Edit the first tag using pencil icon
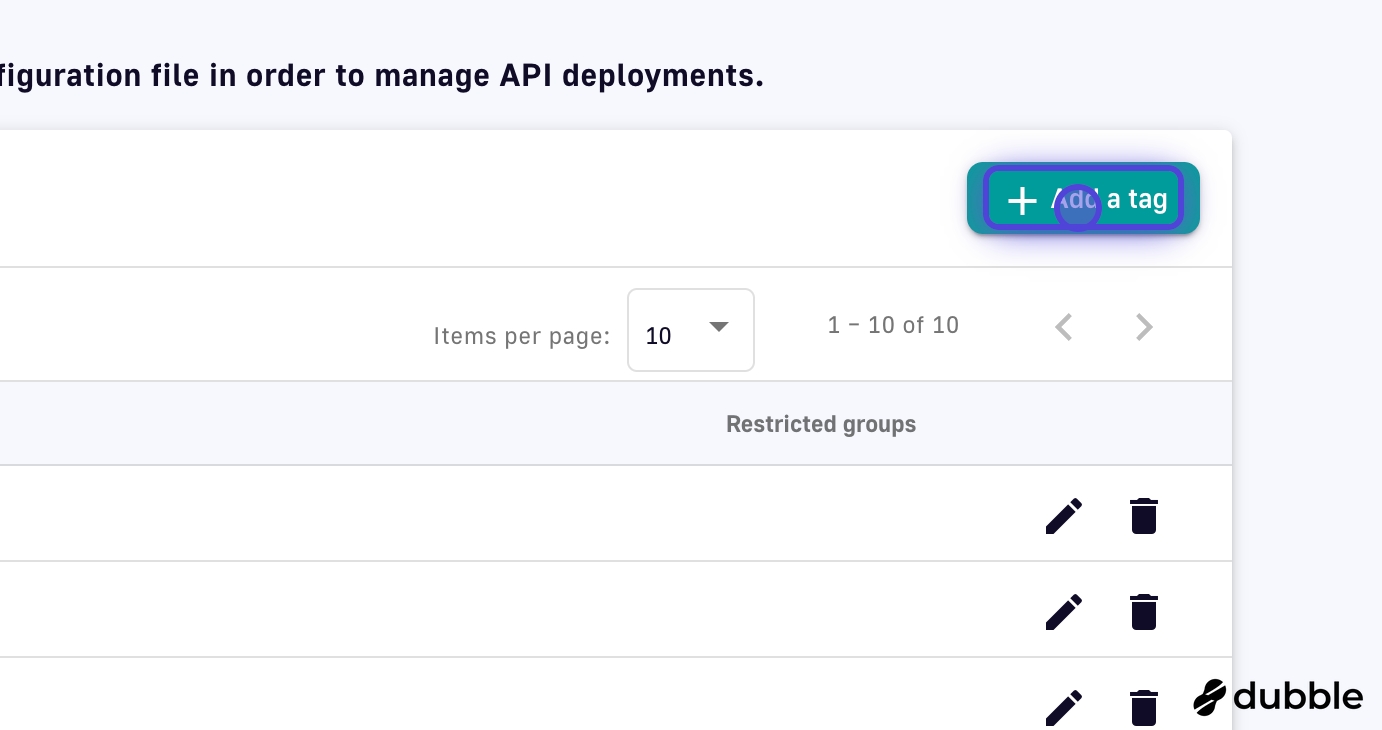The height and width of the screenshot is (730, 1382). point(1063,516)
